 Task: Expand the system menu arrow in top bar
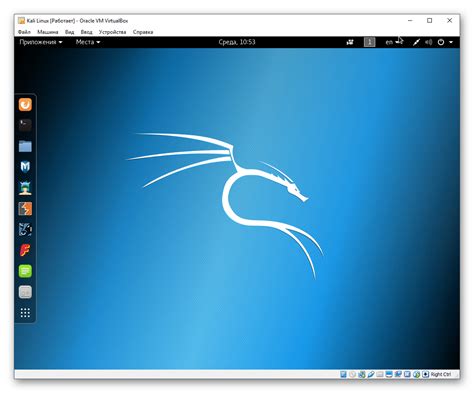click(x=451, y=42)
